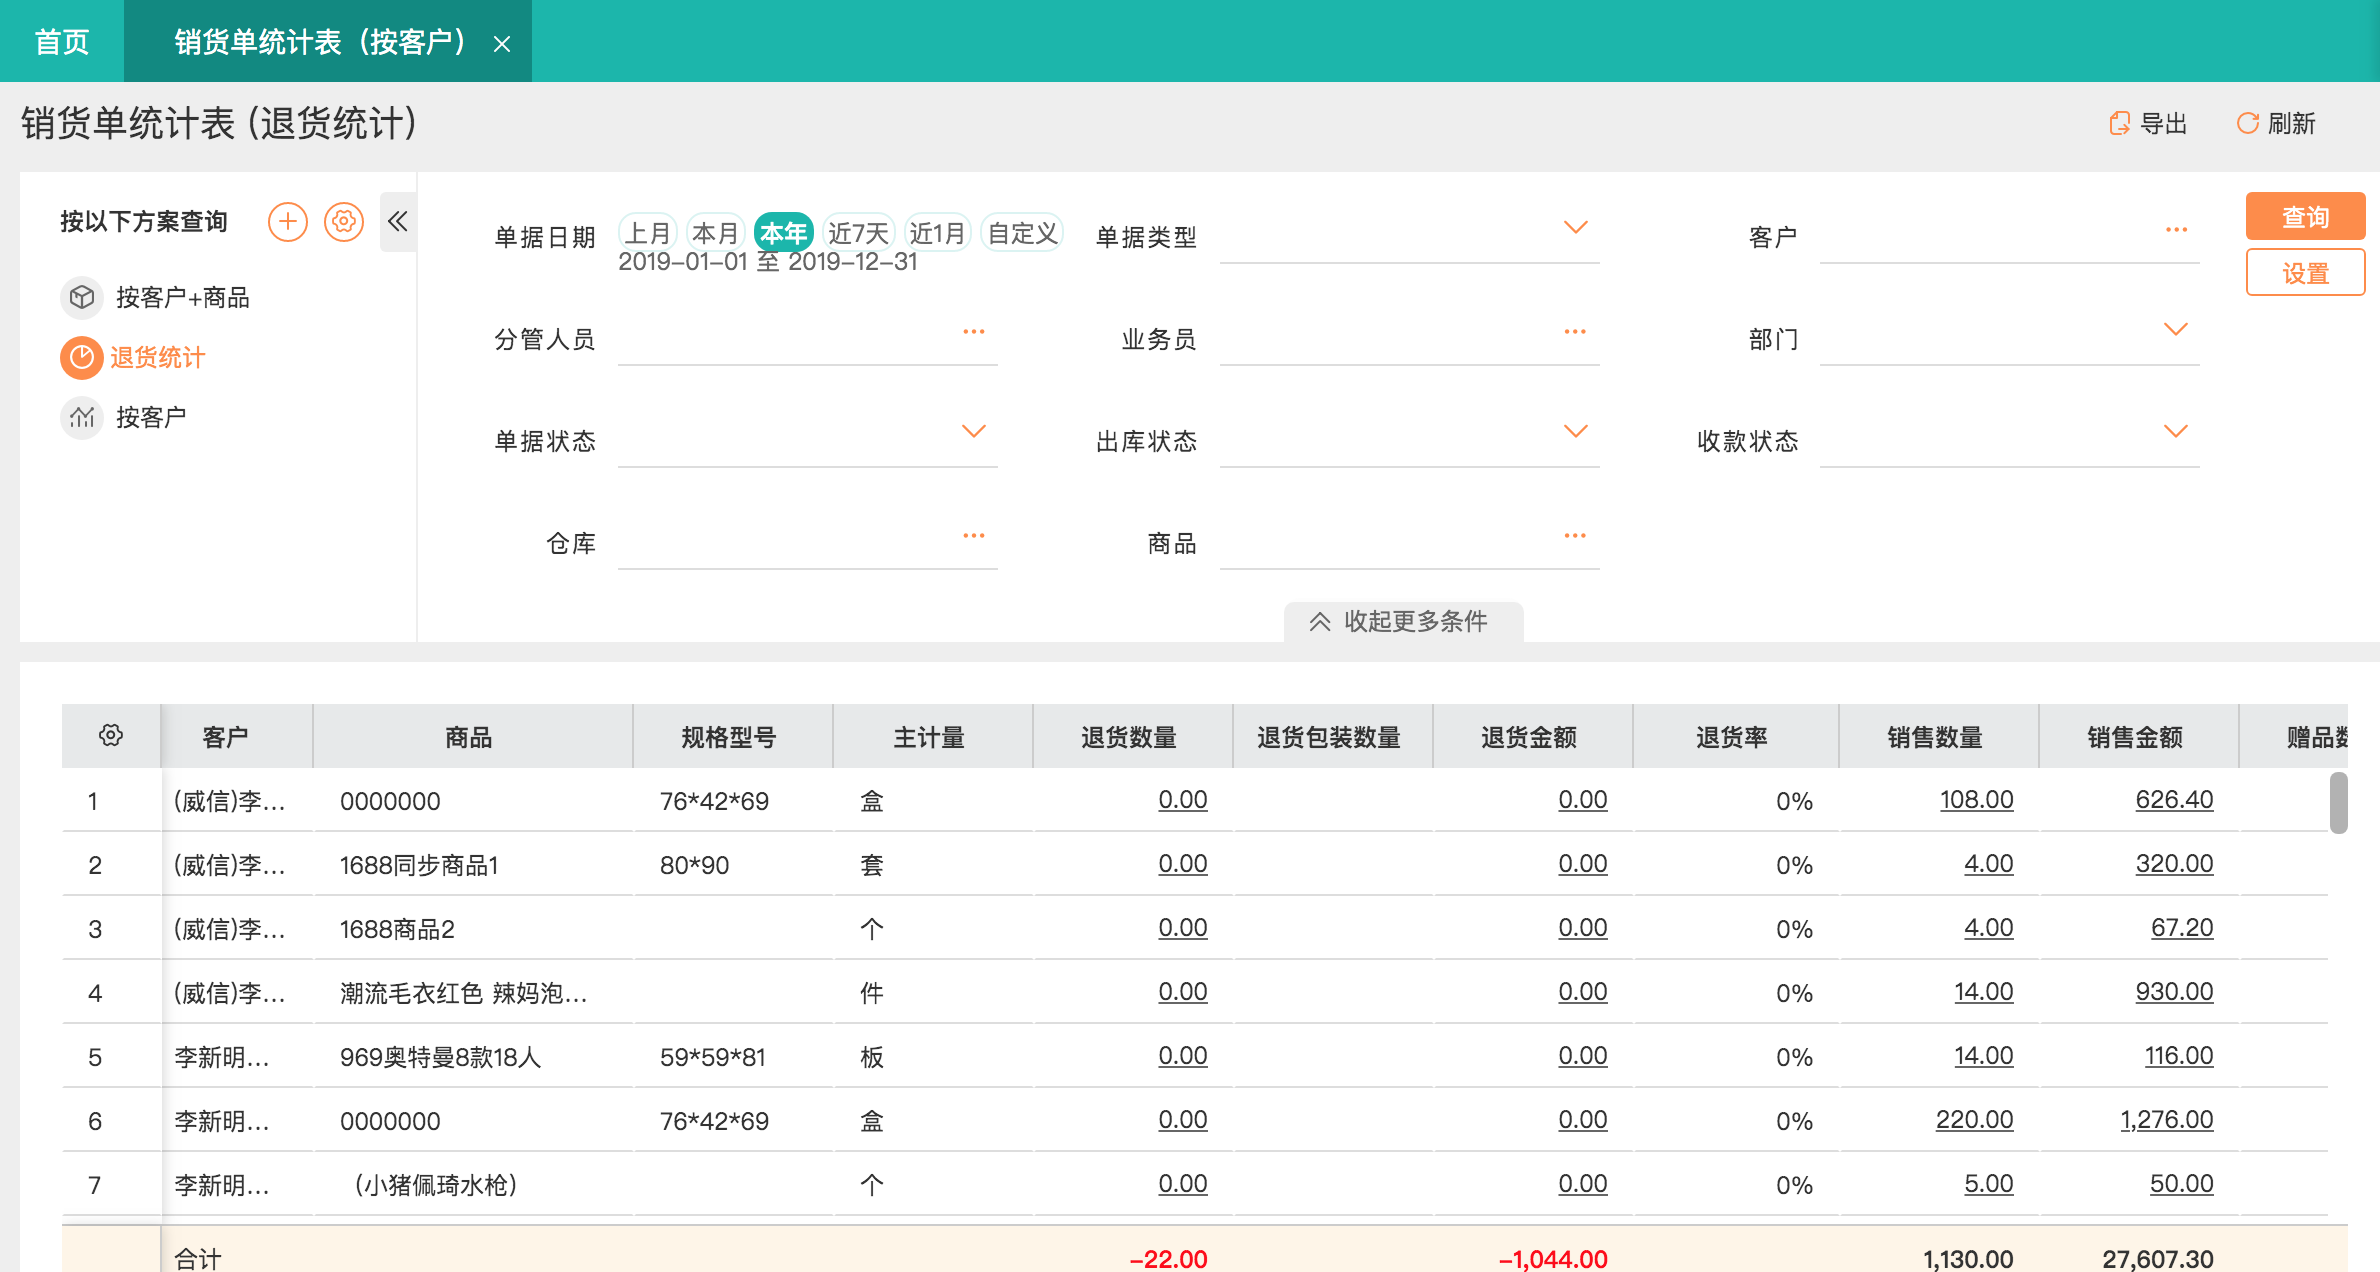Click the settings gear icon in scheme bar
The width and height of the screenshot is (2380, 1272).
tap(342, 220)
